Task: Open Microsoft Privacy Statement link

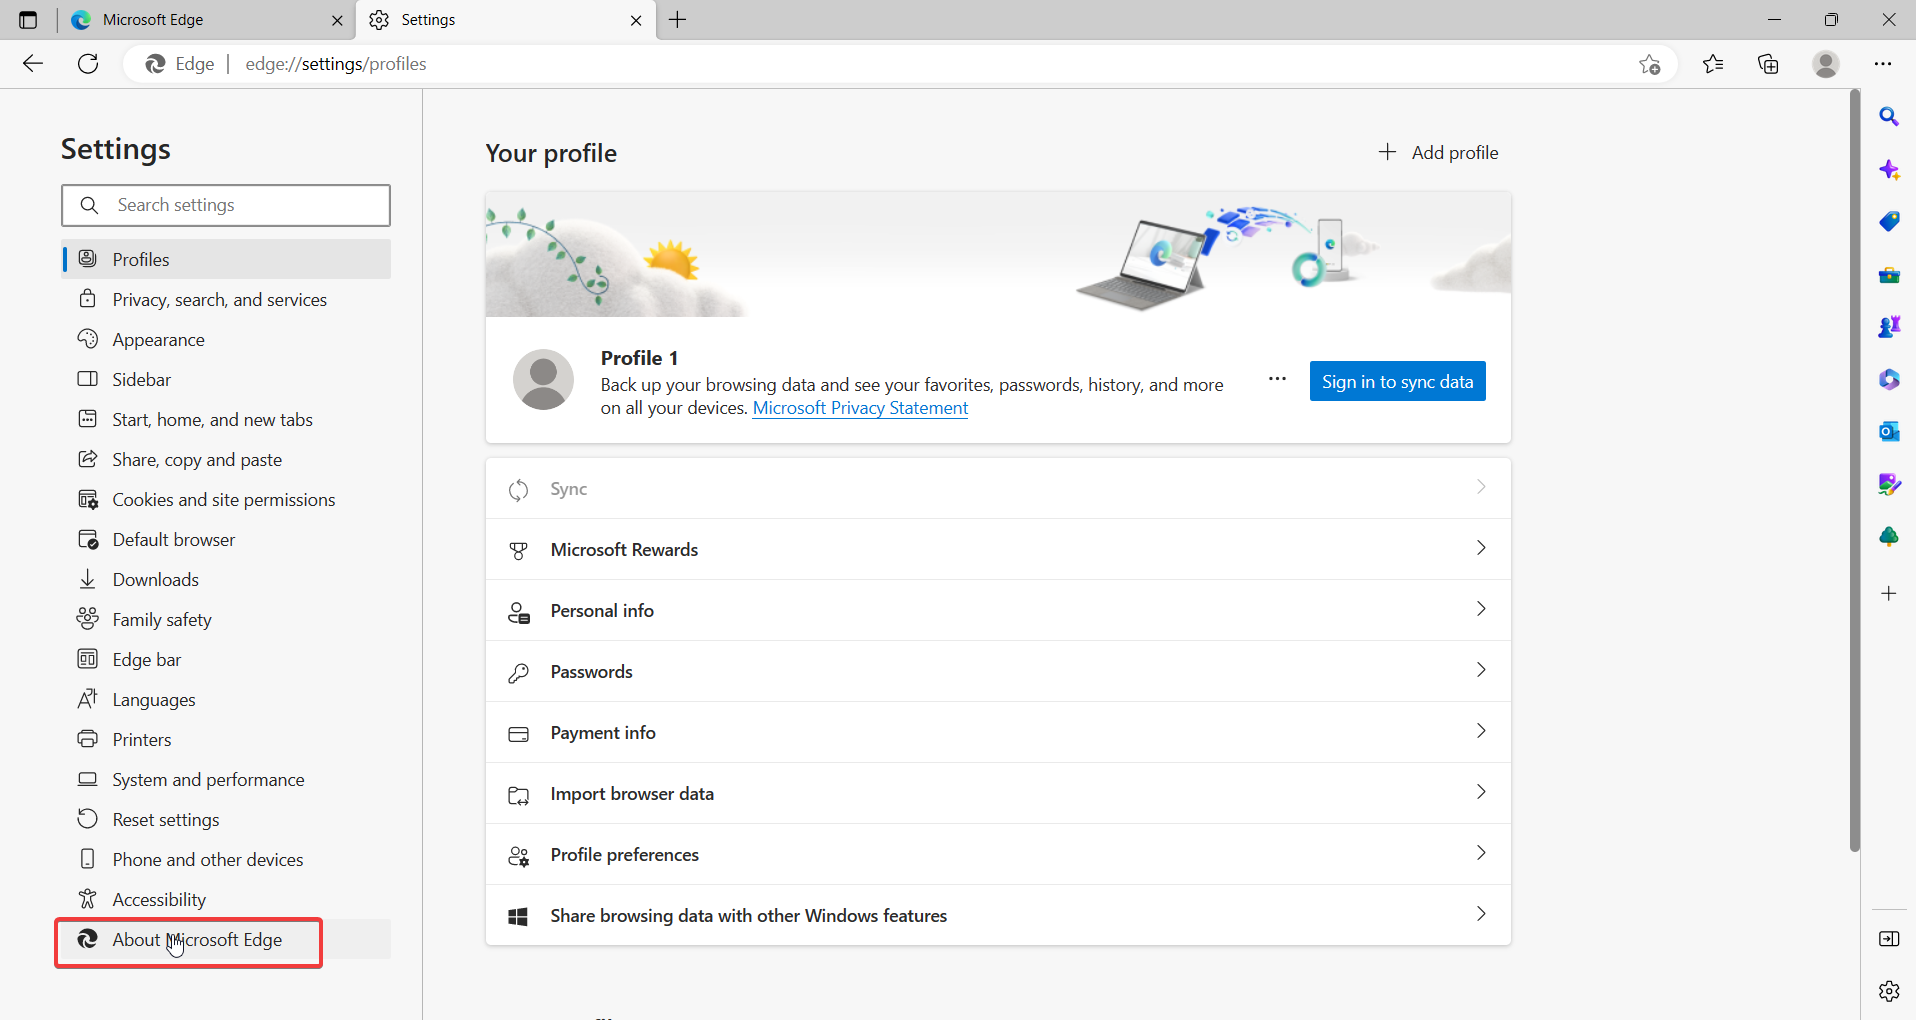Action: tap(860, 408)
